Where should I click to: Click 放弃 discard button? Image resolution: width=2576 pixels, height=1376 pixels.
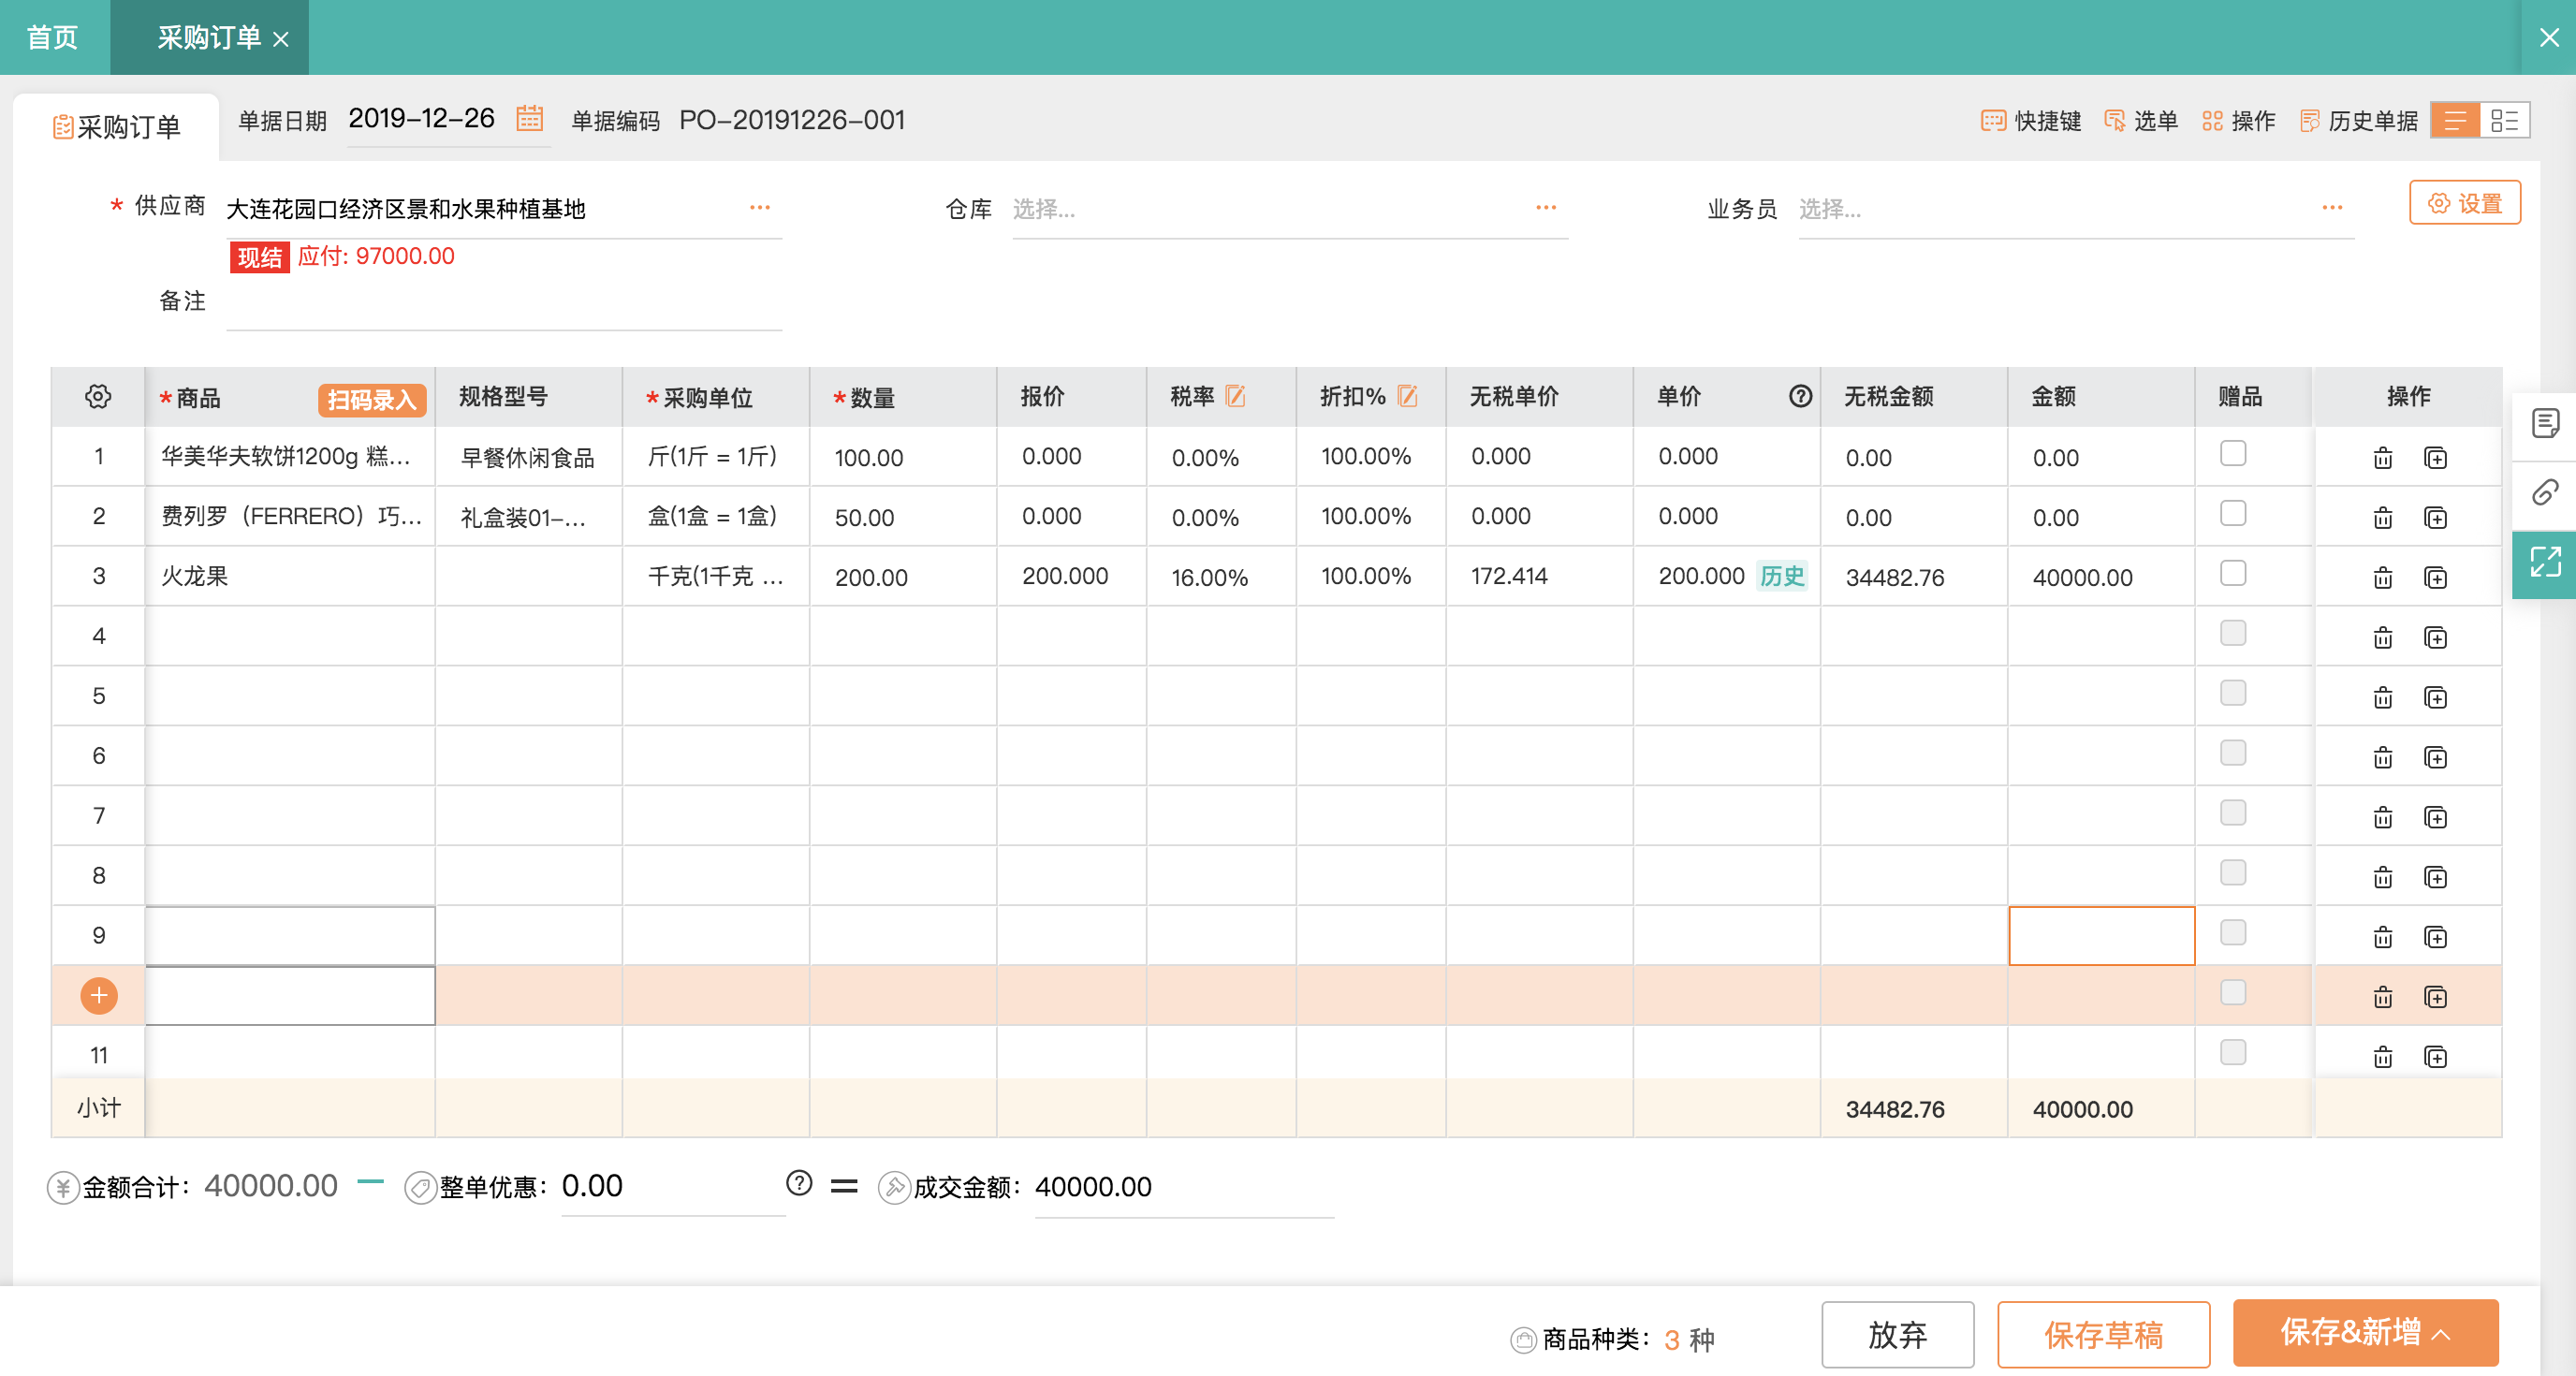point(1896,1328)
